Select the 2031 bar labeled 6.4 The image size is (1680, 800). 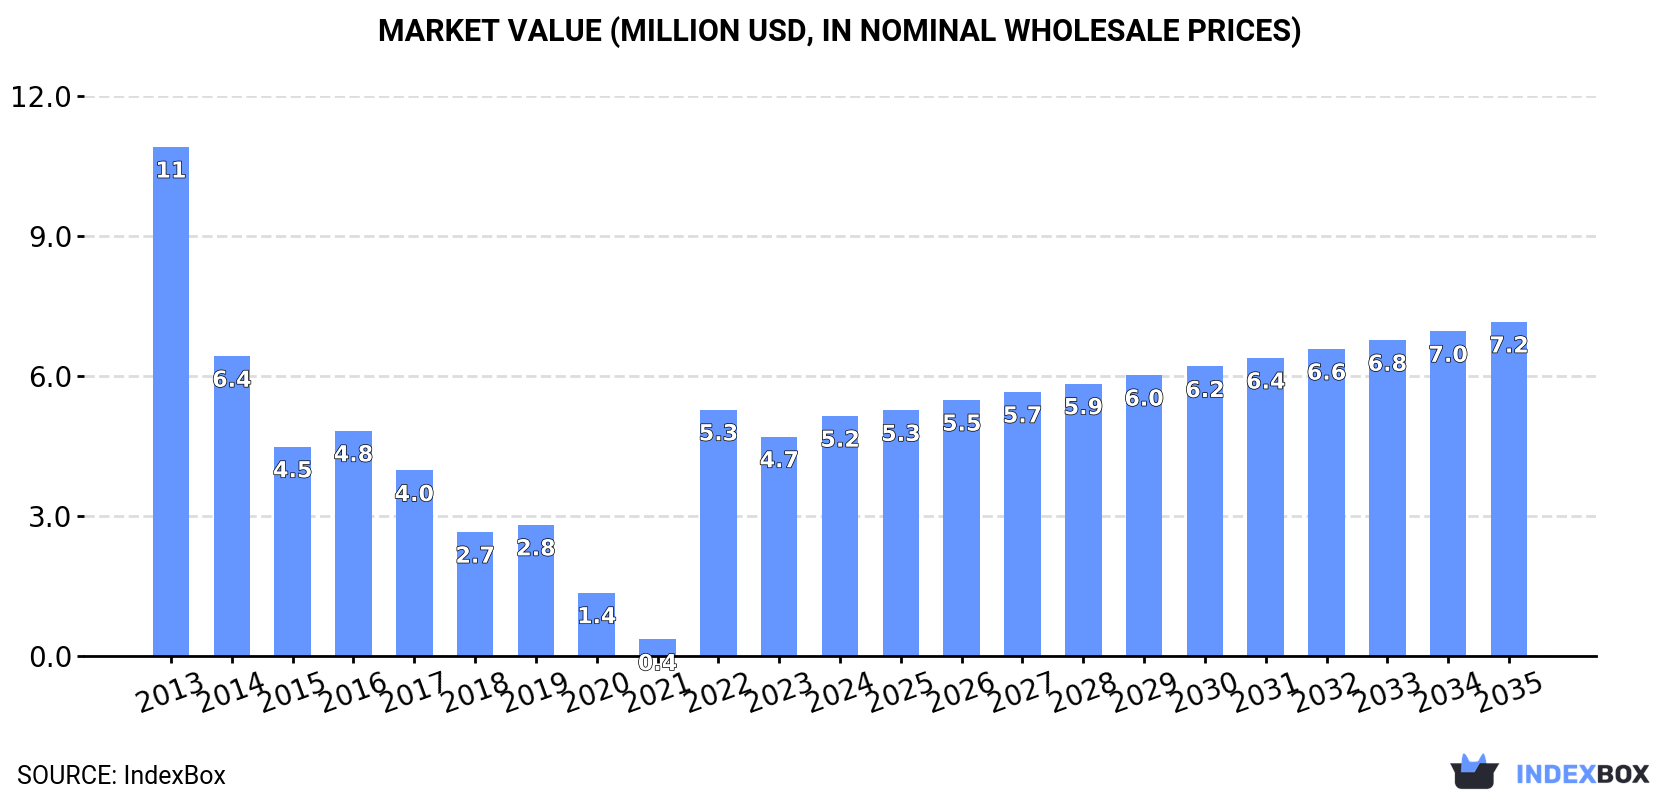tap(1265, 507)
